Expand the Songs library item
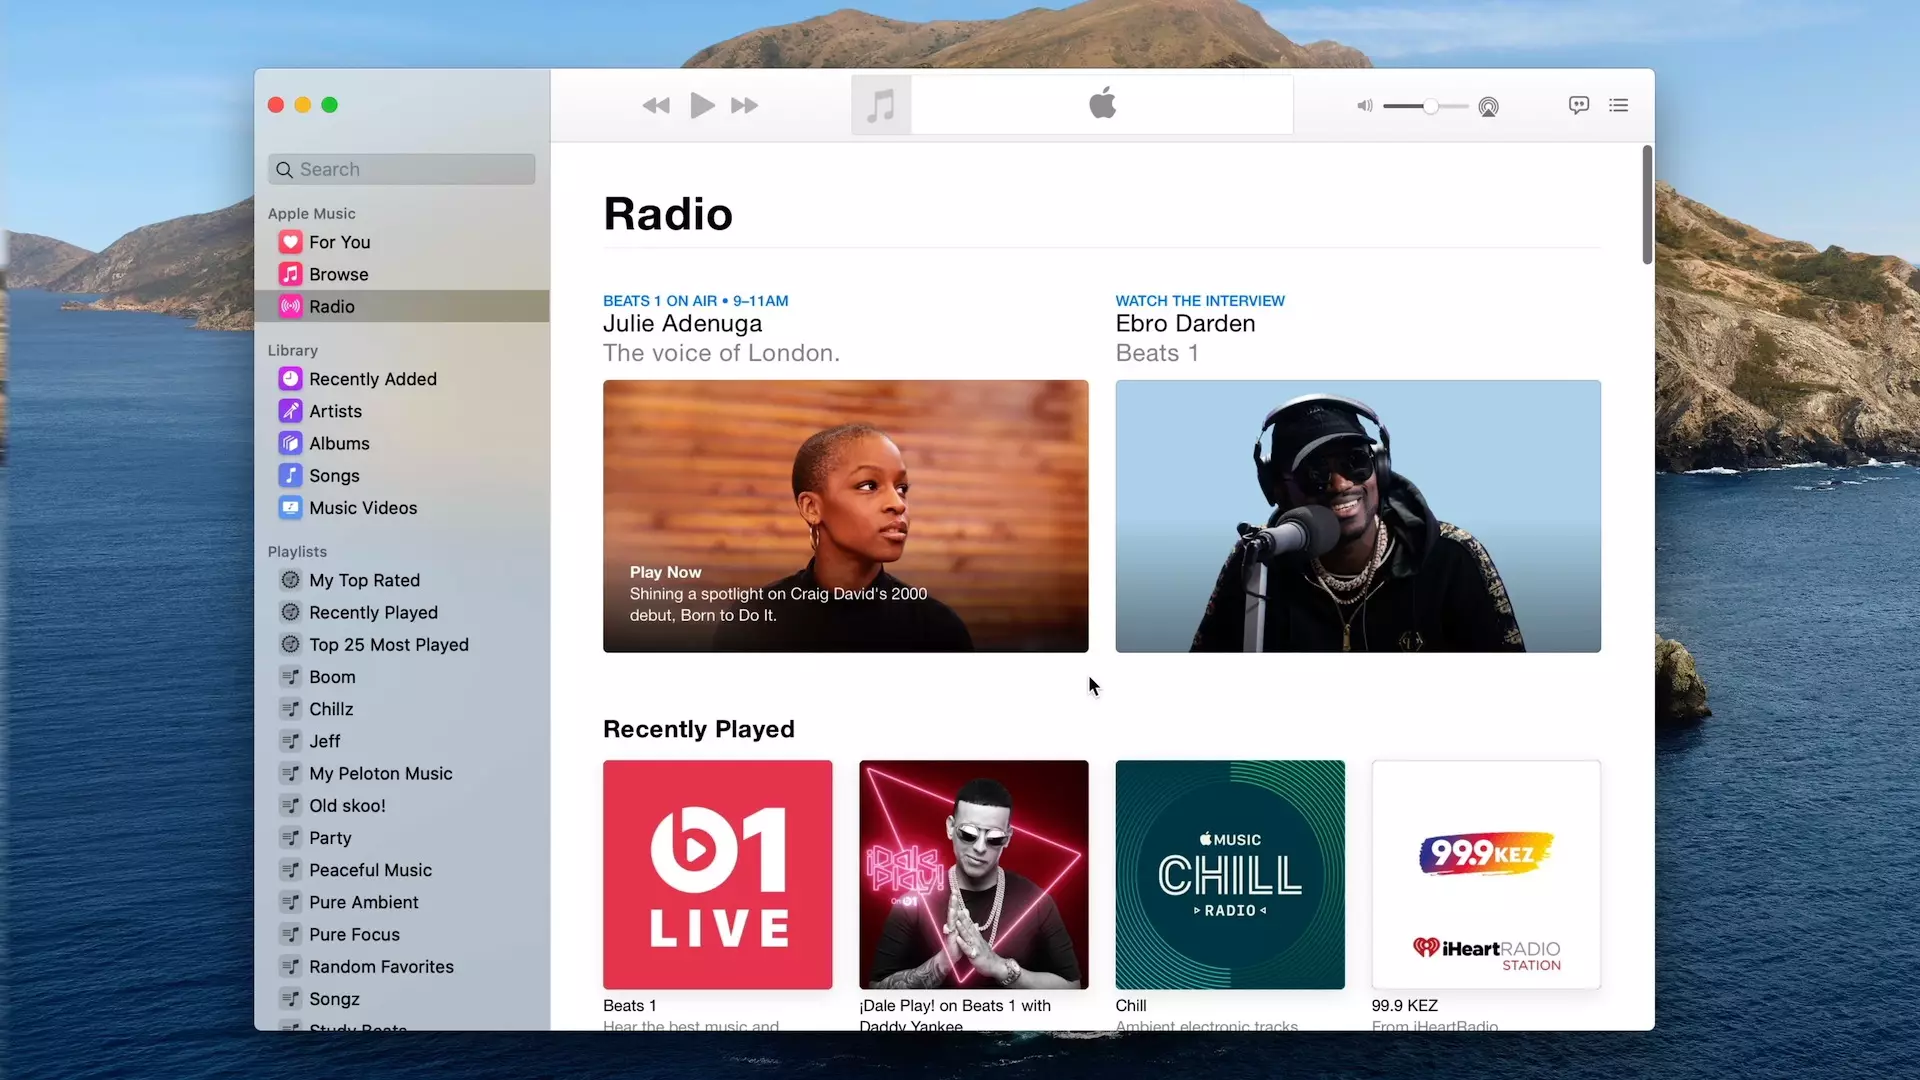The height and width of the screenshot is (1080, 1920). (x=334, y=475)
